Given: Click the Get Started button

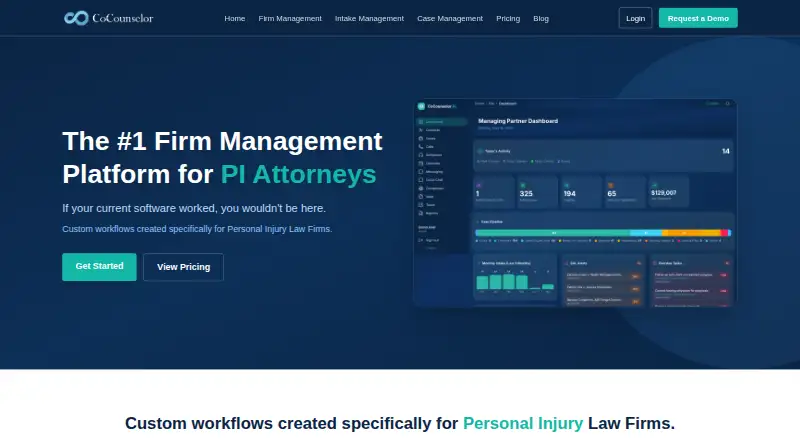Looking at the screenshot, I should pos(99,266).
